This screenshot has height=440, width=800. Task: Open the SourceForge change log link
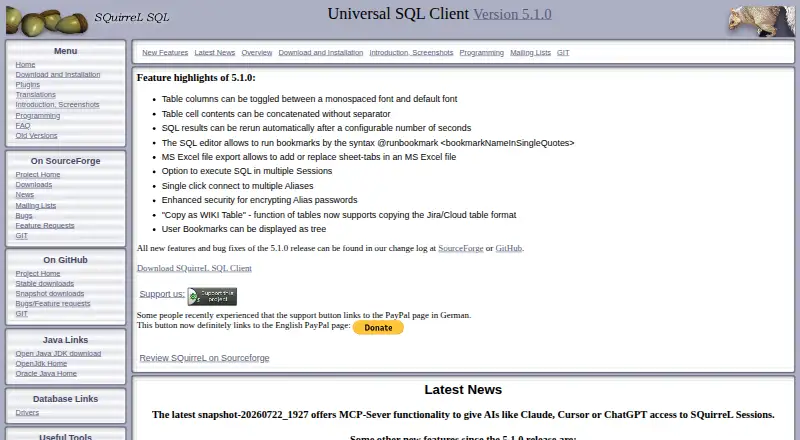pyautogui.click(x=461, y=249)
